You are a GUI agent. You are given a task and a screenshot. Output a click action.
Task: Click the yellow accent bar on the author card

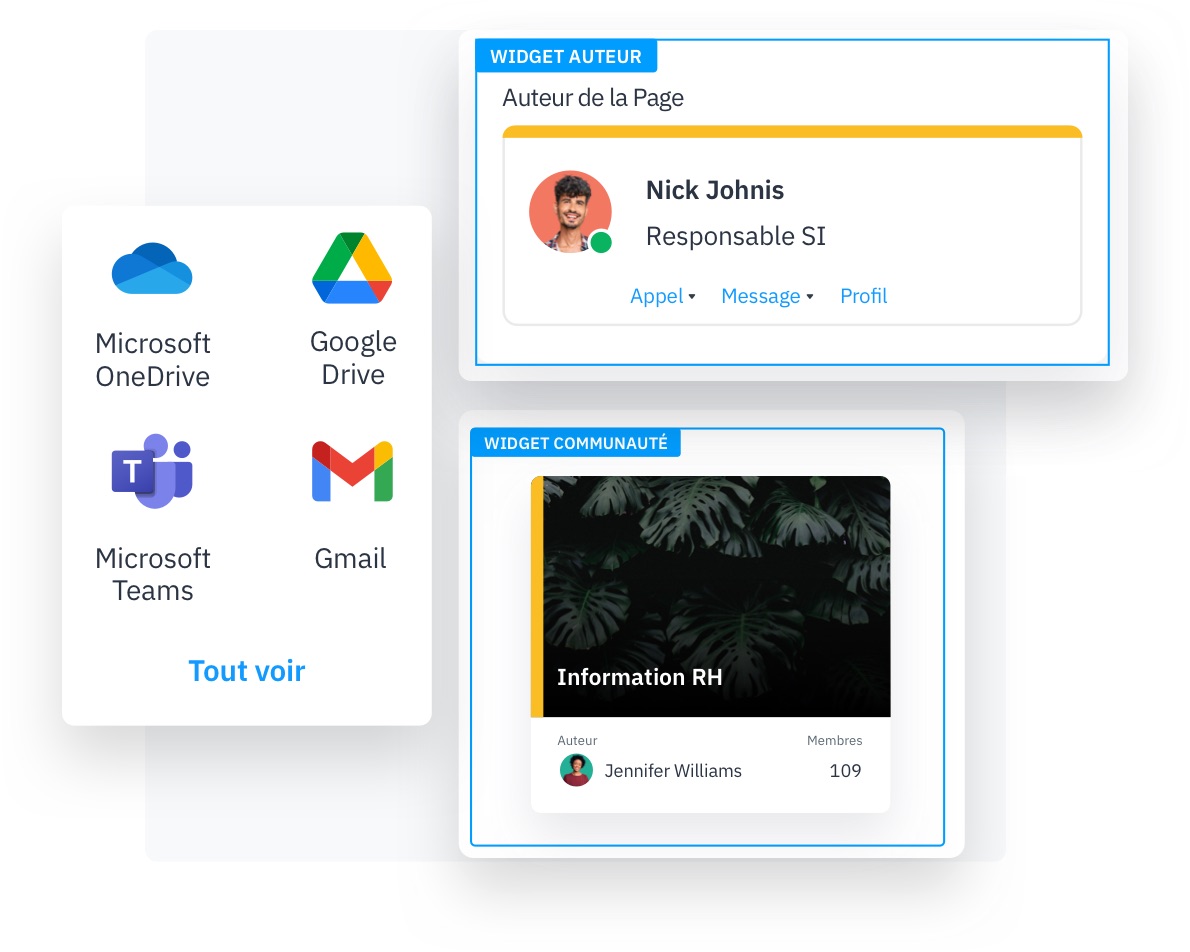coord(792,131)
